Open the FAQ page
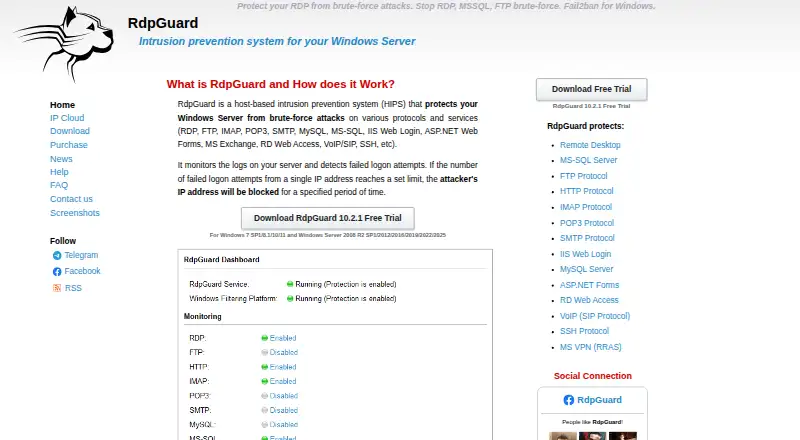This screenshot has height=440, width=800. tap(59, 185)
